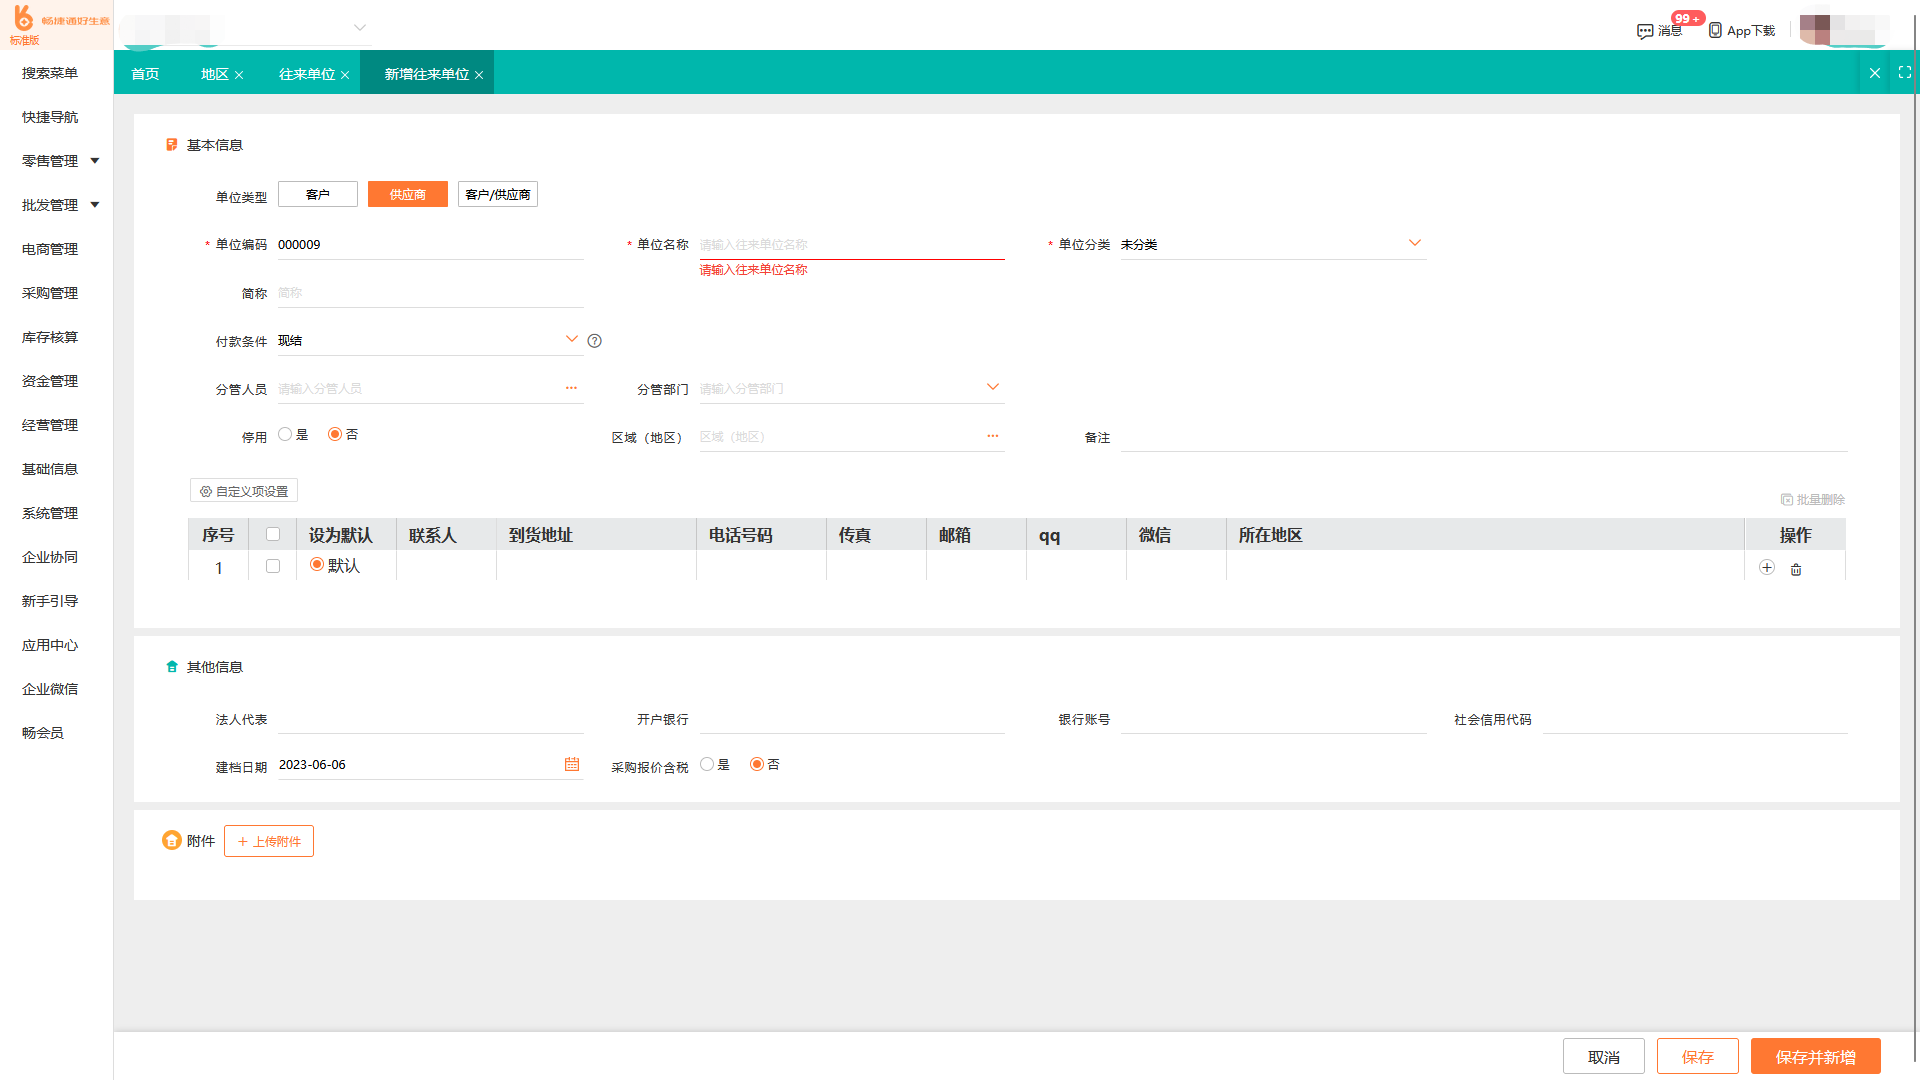The width and height of the screenshot is (1920, 1080).
Task: Click the 建档日期 calendar picker icon
Action: pos(574,765)
